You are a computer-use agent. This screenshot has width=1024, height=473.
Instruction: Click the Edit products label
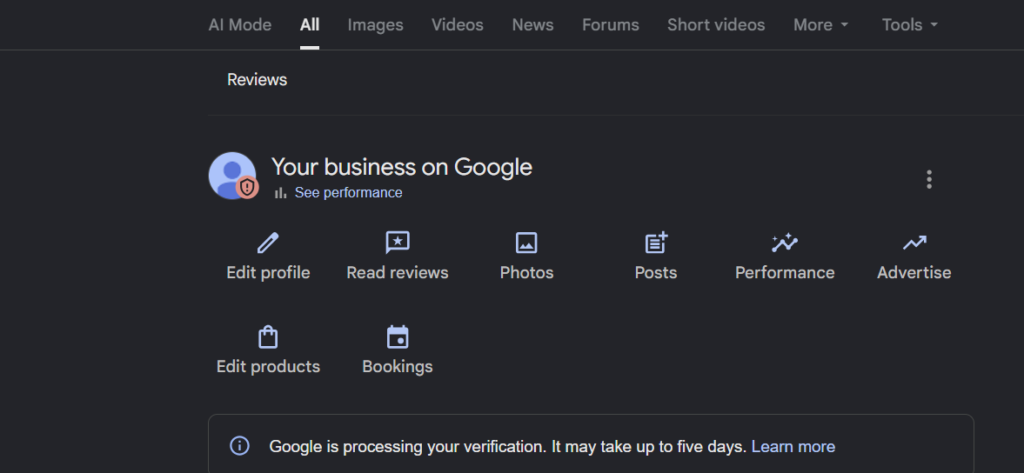click(268, 367)
